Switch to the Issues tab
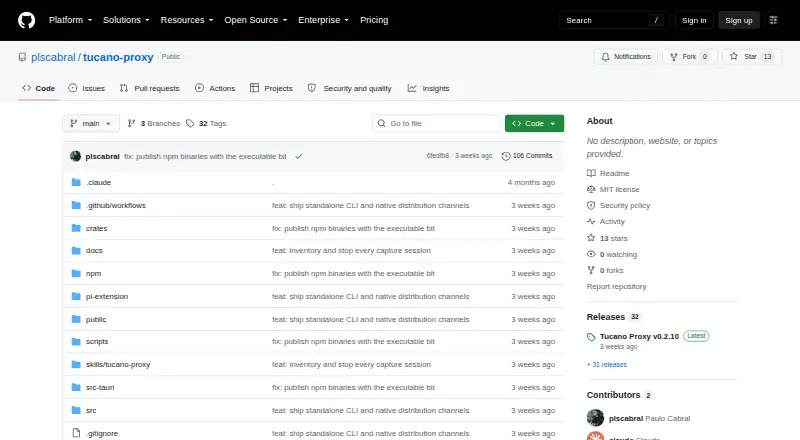800x440 pixels. point(87,88)
